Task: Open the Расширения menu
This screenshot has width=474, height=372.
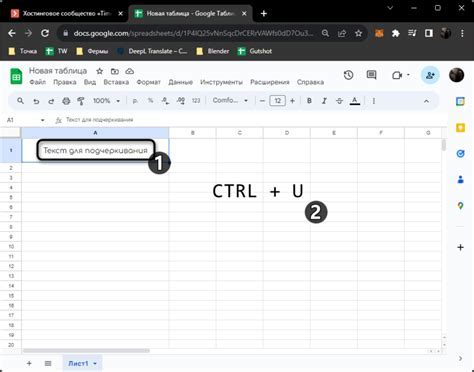Action: coord(270,82)
